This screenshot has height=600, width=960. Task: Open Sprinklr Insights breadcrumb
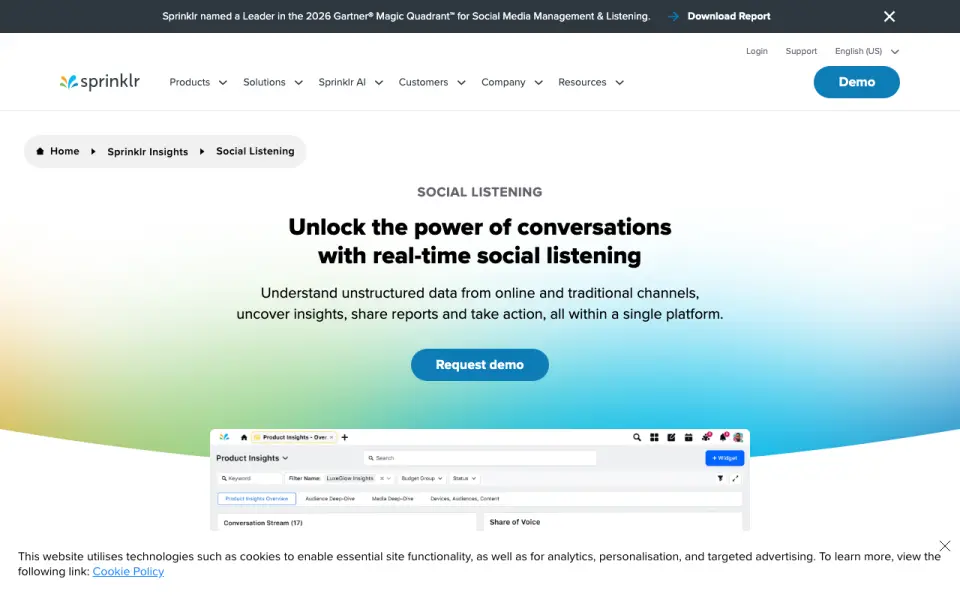148,152
